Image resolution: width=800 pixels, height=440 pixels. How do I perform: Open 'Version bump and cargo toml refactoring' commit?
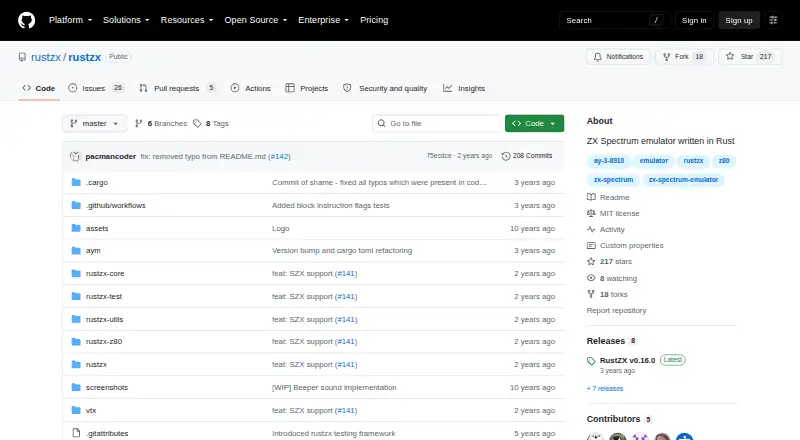click(x=342, y=251)
